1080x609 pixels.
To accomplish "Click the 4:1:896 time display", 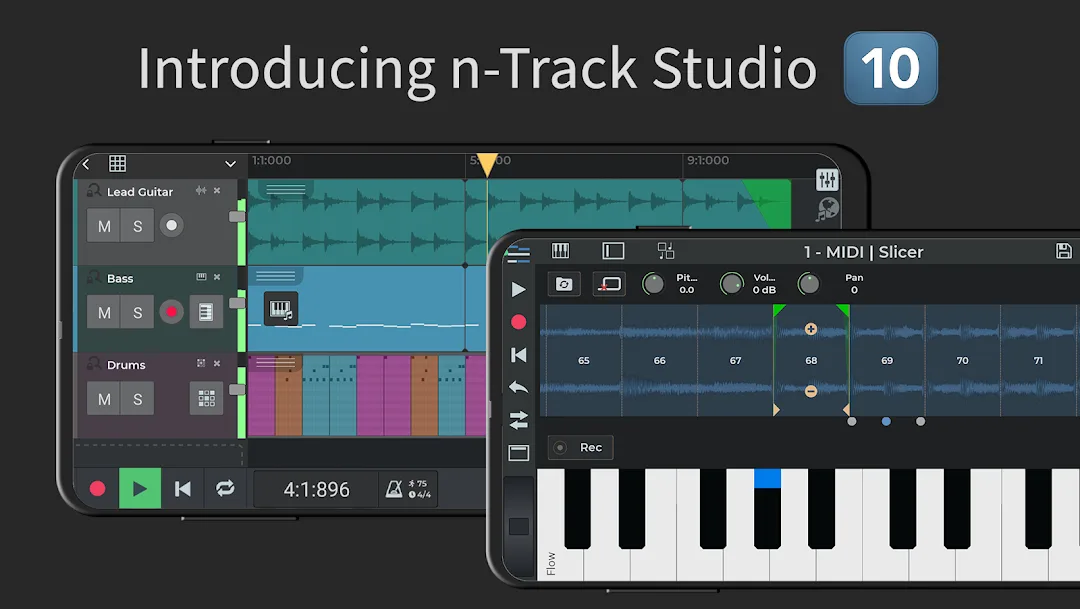I will click(316, 490).
